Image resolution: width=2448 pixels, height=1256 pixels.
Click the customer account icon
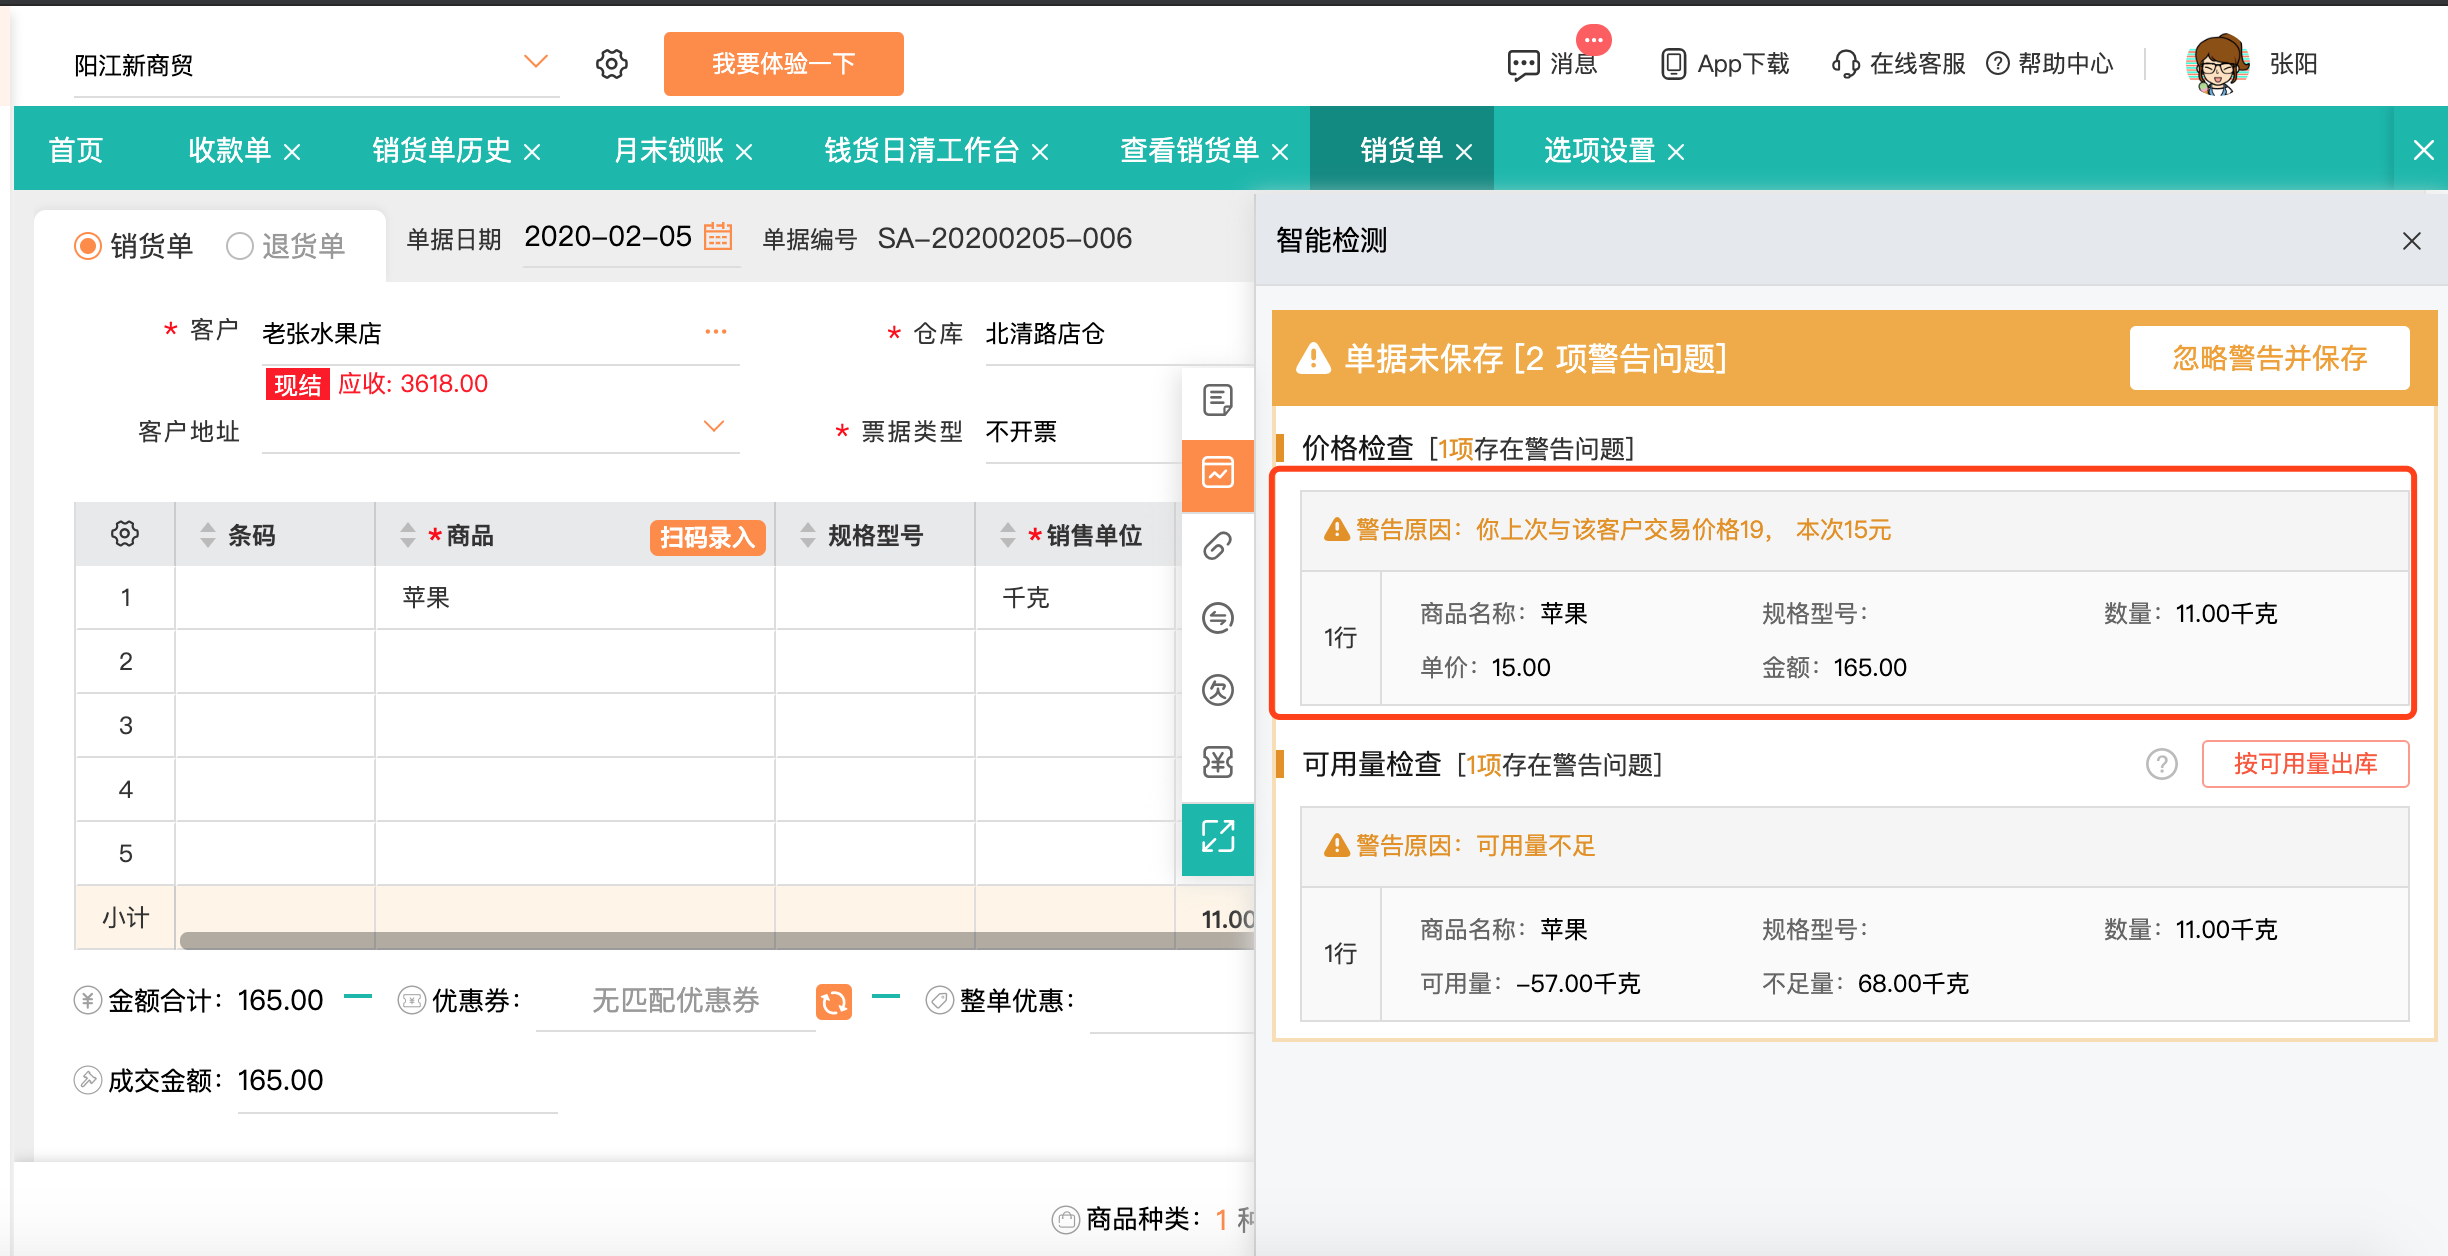click(x=2219, y=64)
